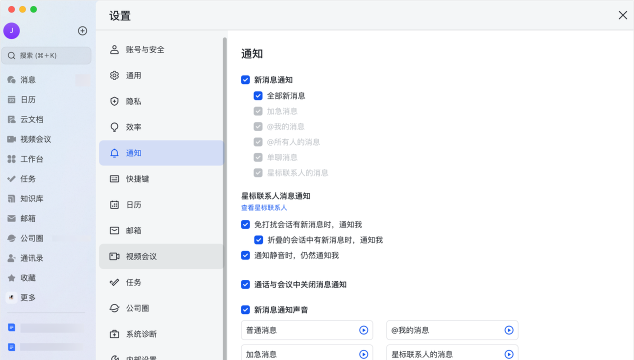The image size is (634, 360).
Task: Select 隐私 settings category
Action: (161, 102)
